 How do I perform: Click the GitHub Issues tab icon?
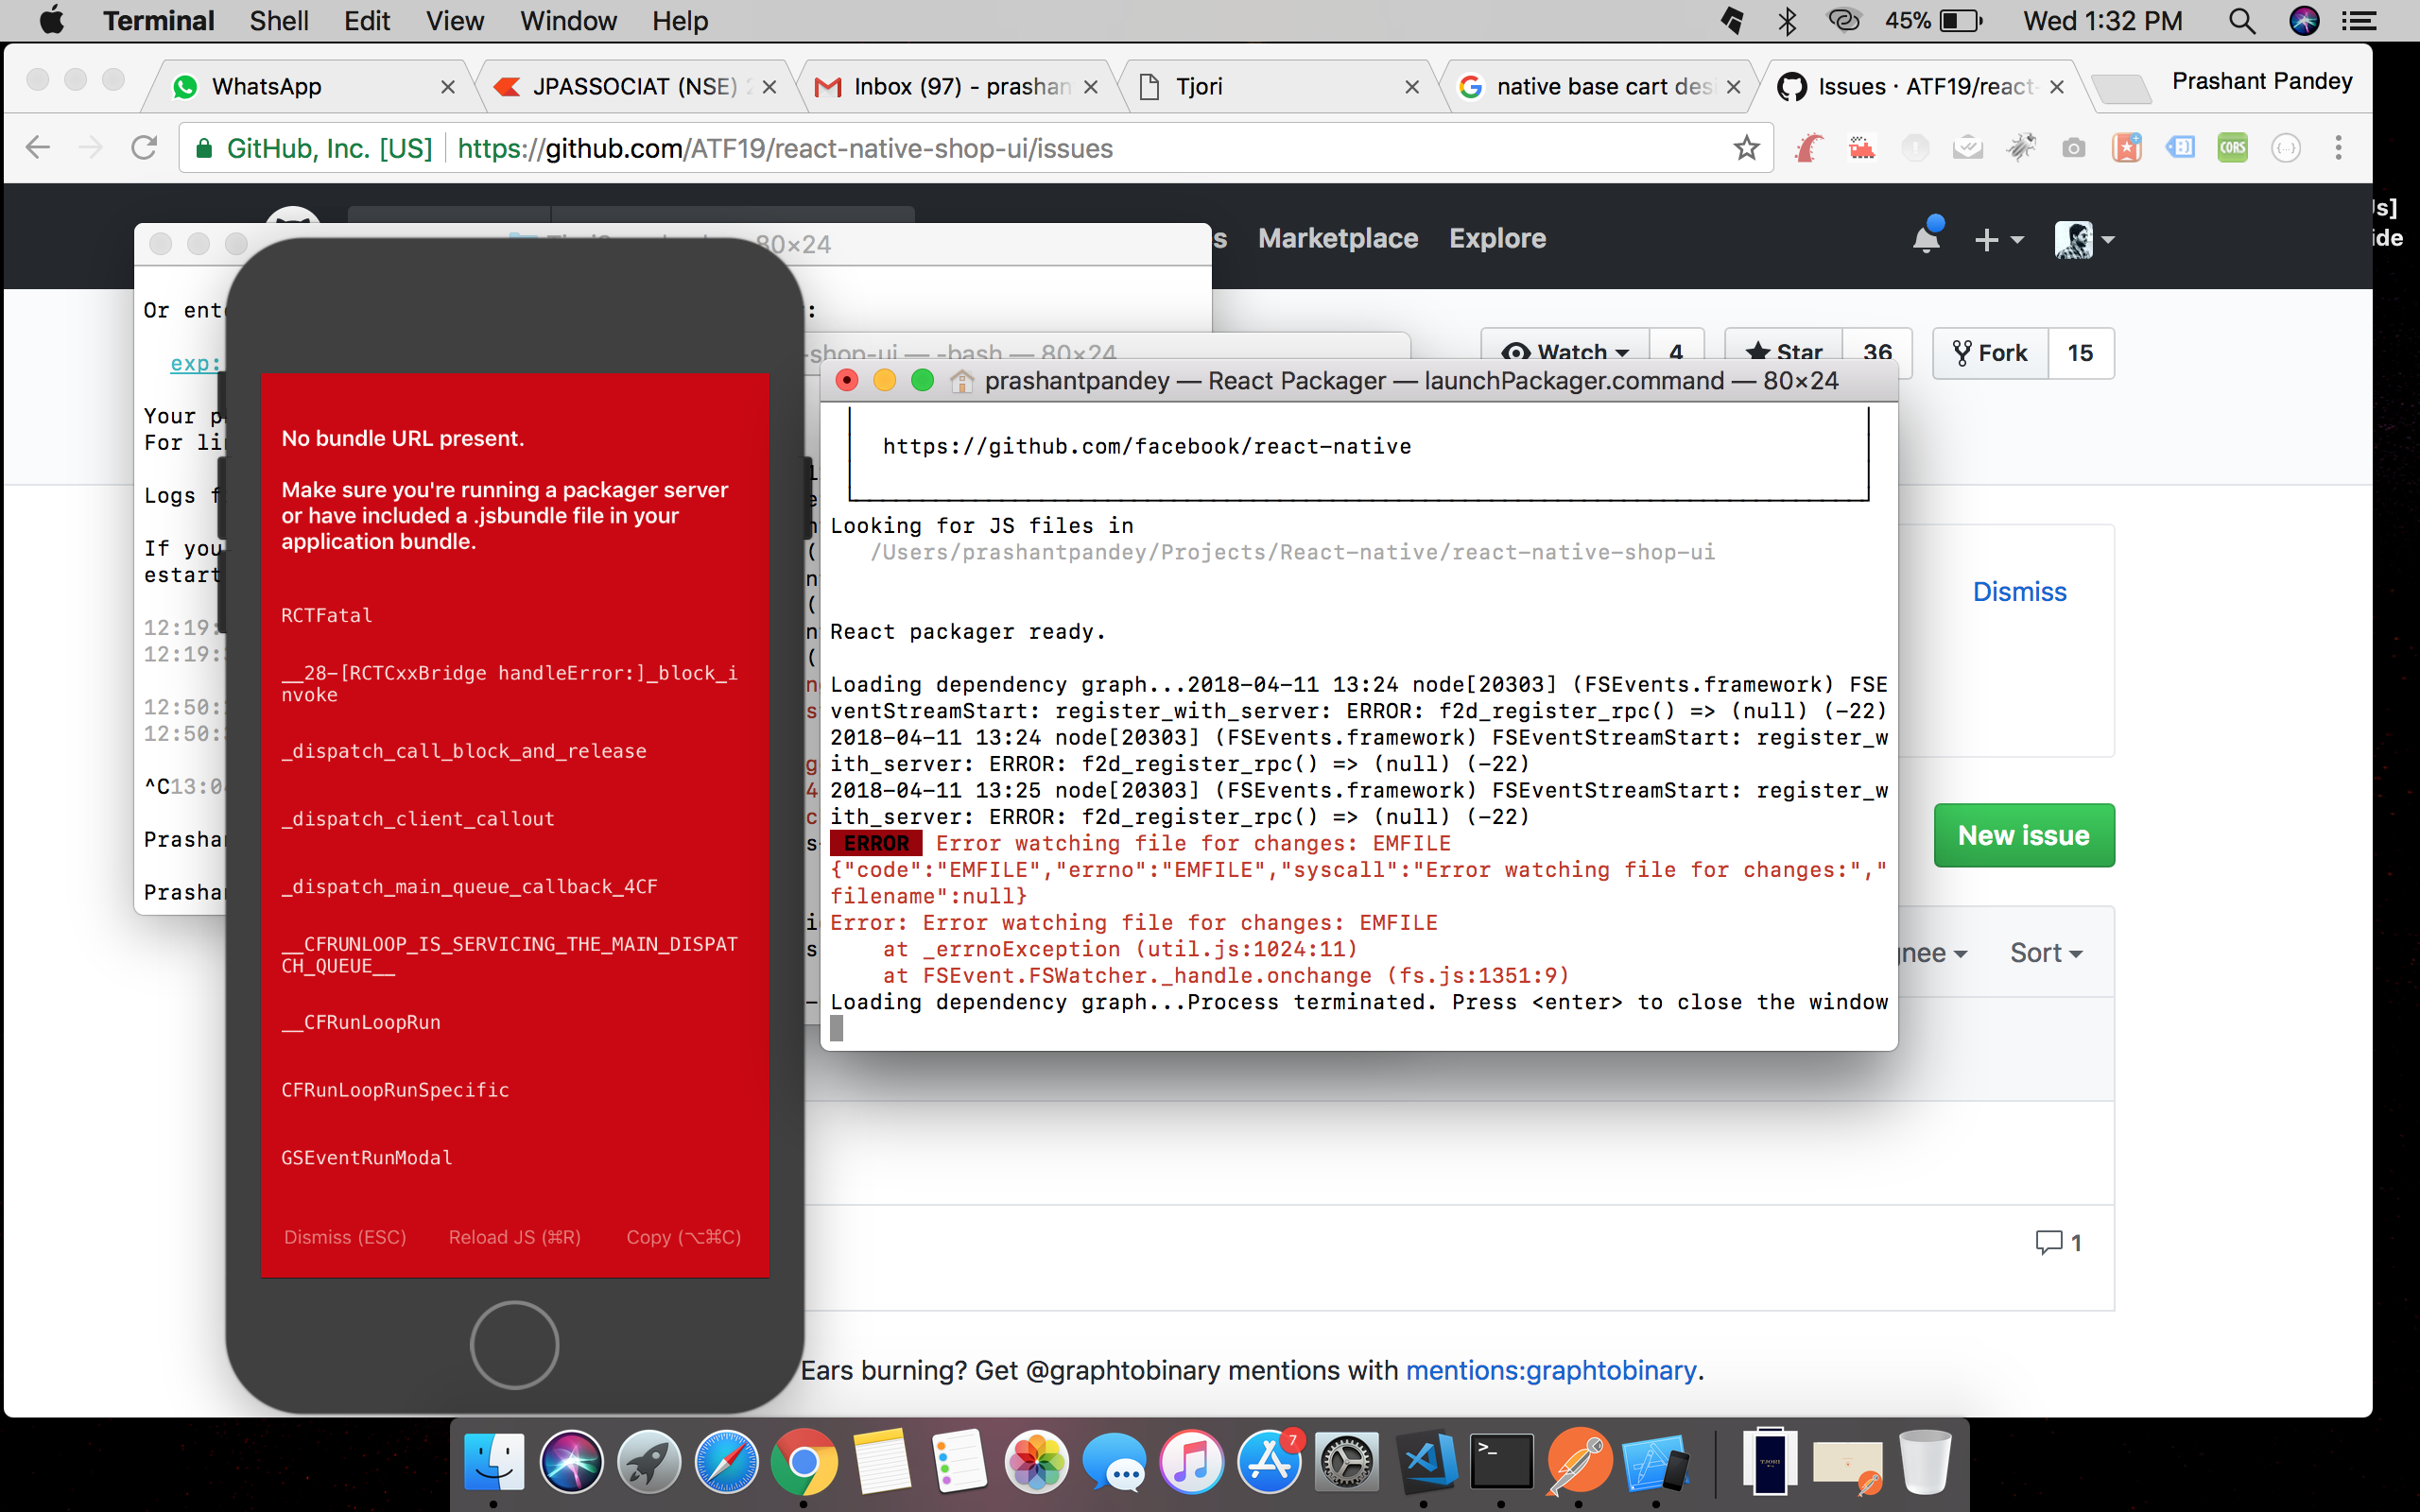[1802, 83]
